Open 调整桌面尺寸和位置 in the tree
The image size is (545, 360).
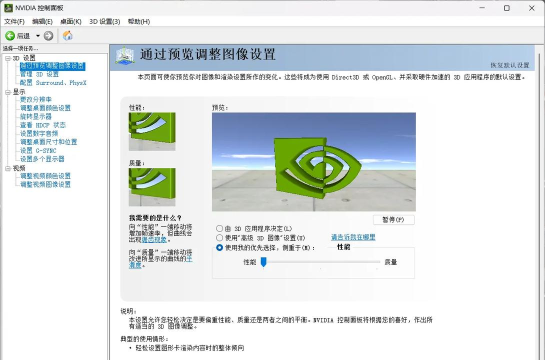(48, 142)
